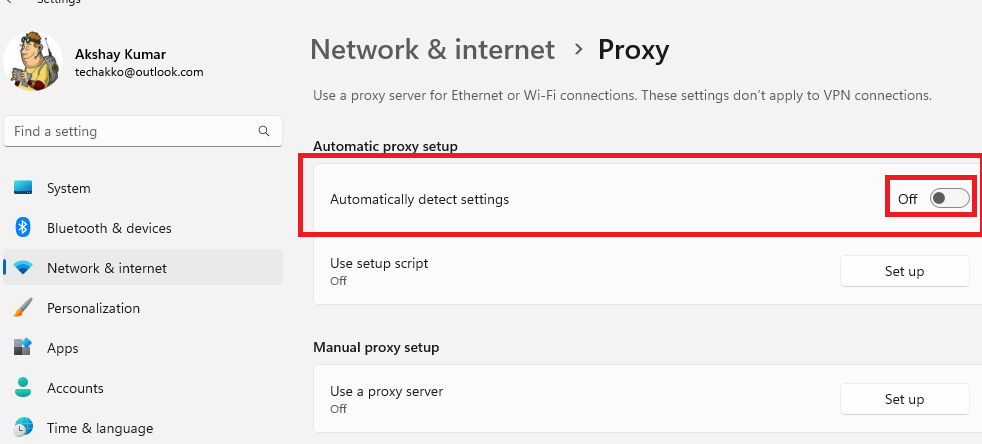
Task: Click the Time & language globe icon
Action: point(23,428)
